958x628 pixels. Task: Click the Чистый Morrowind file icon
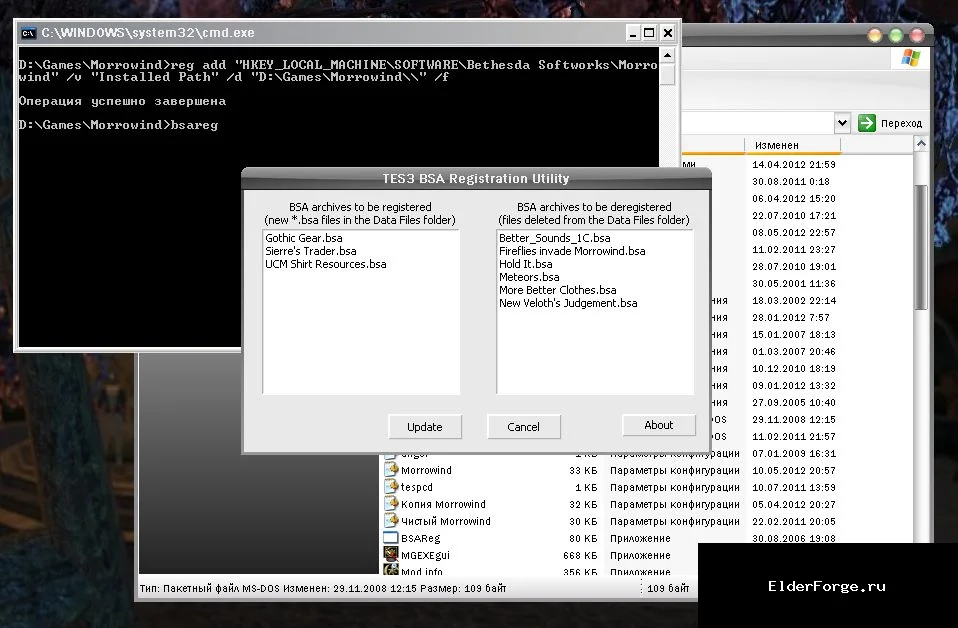coord(391,521)
